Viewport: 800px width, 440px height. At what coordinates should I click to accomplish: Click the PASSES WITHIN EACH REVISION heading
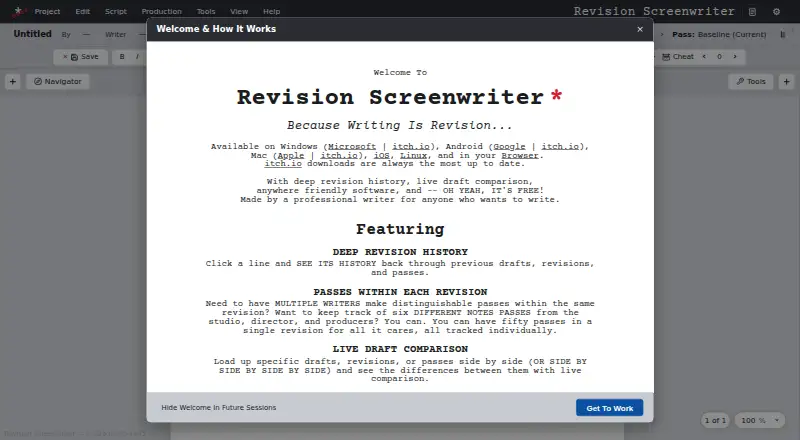pyautogui.click(x=400, y=292)
